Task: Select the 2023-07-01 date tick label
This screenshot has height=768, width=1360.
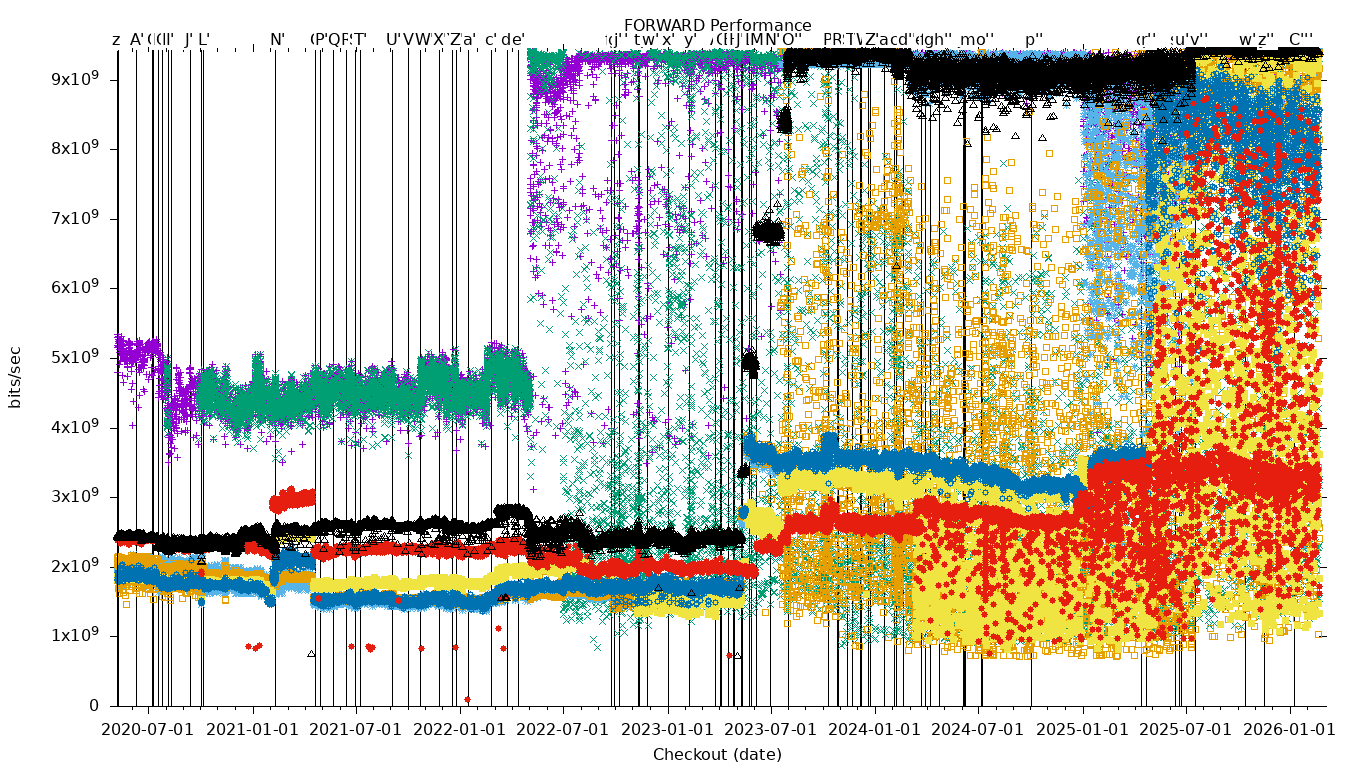Action: point(771,729)
